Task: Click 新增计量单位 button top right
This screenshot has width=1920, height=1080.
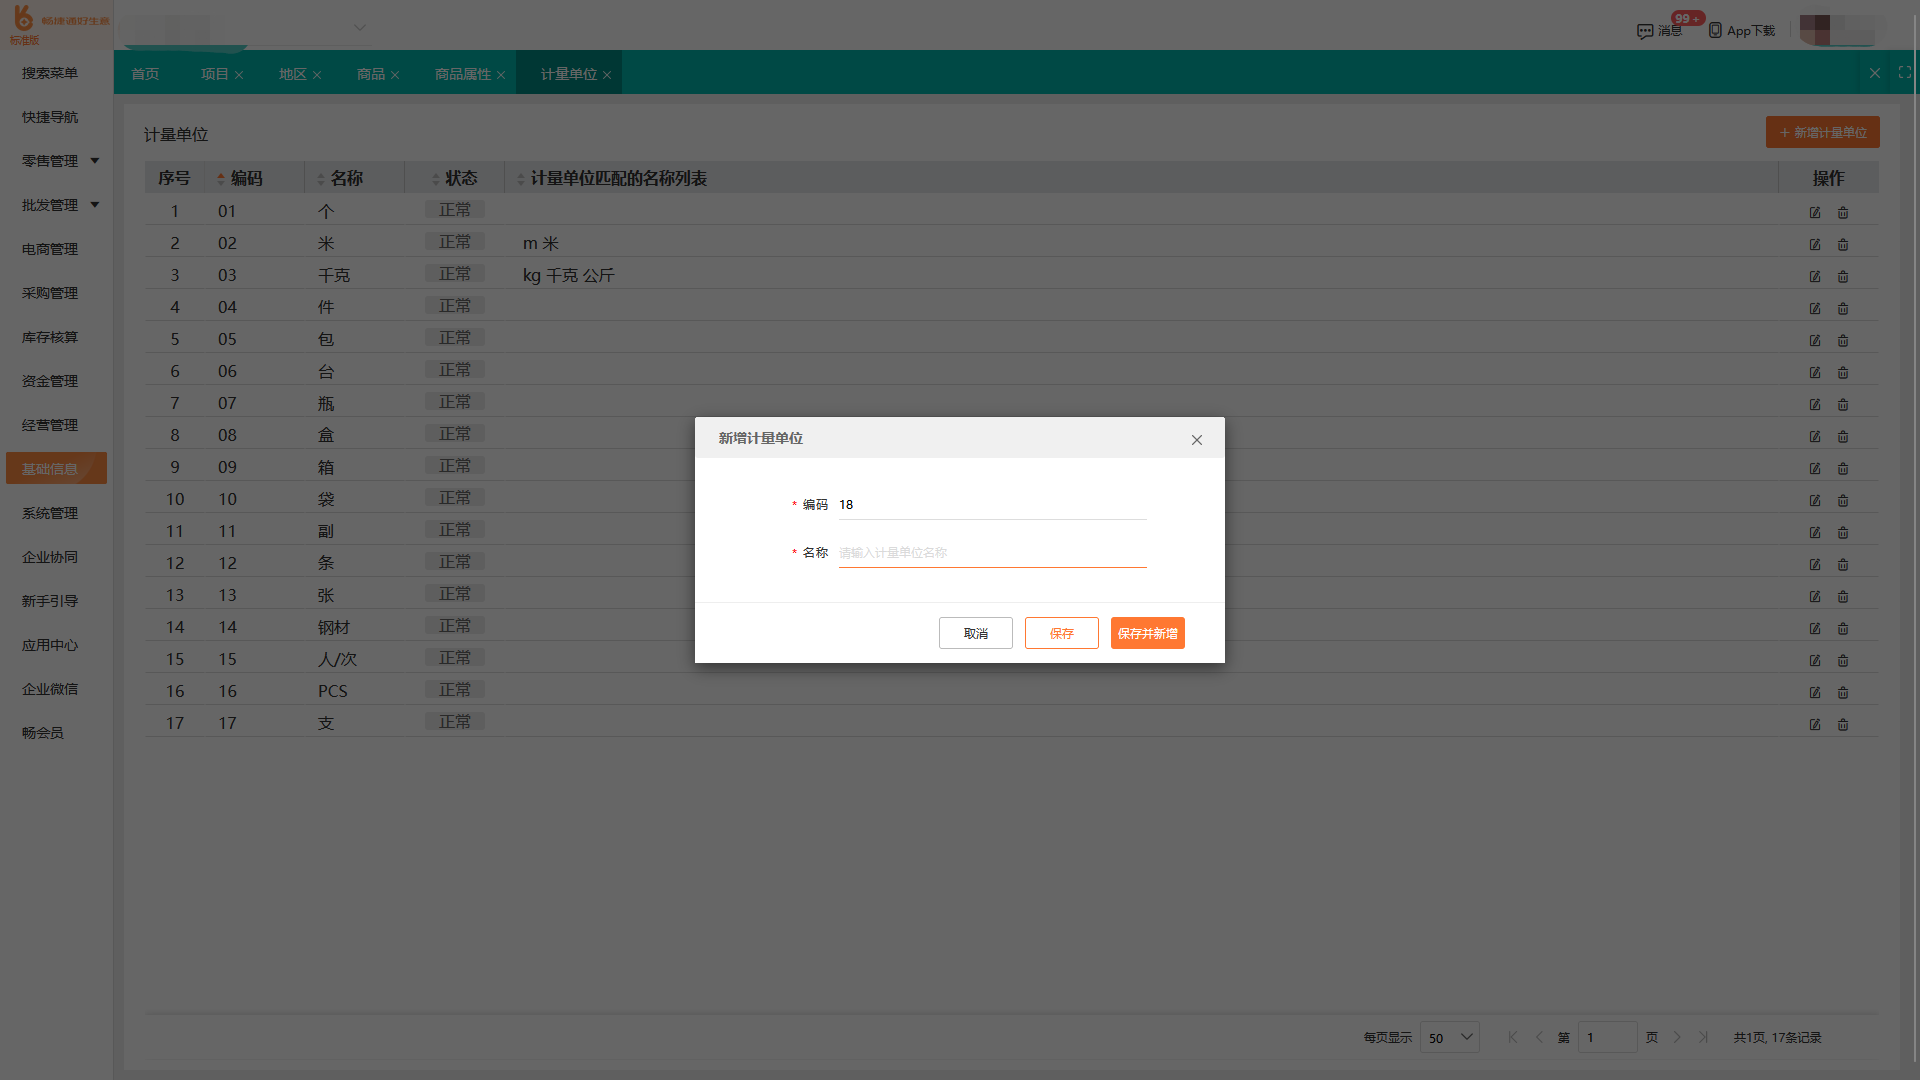Action: 1822,132
